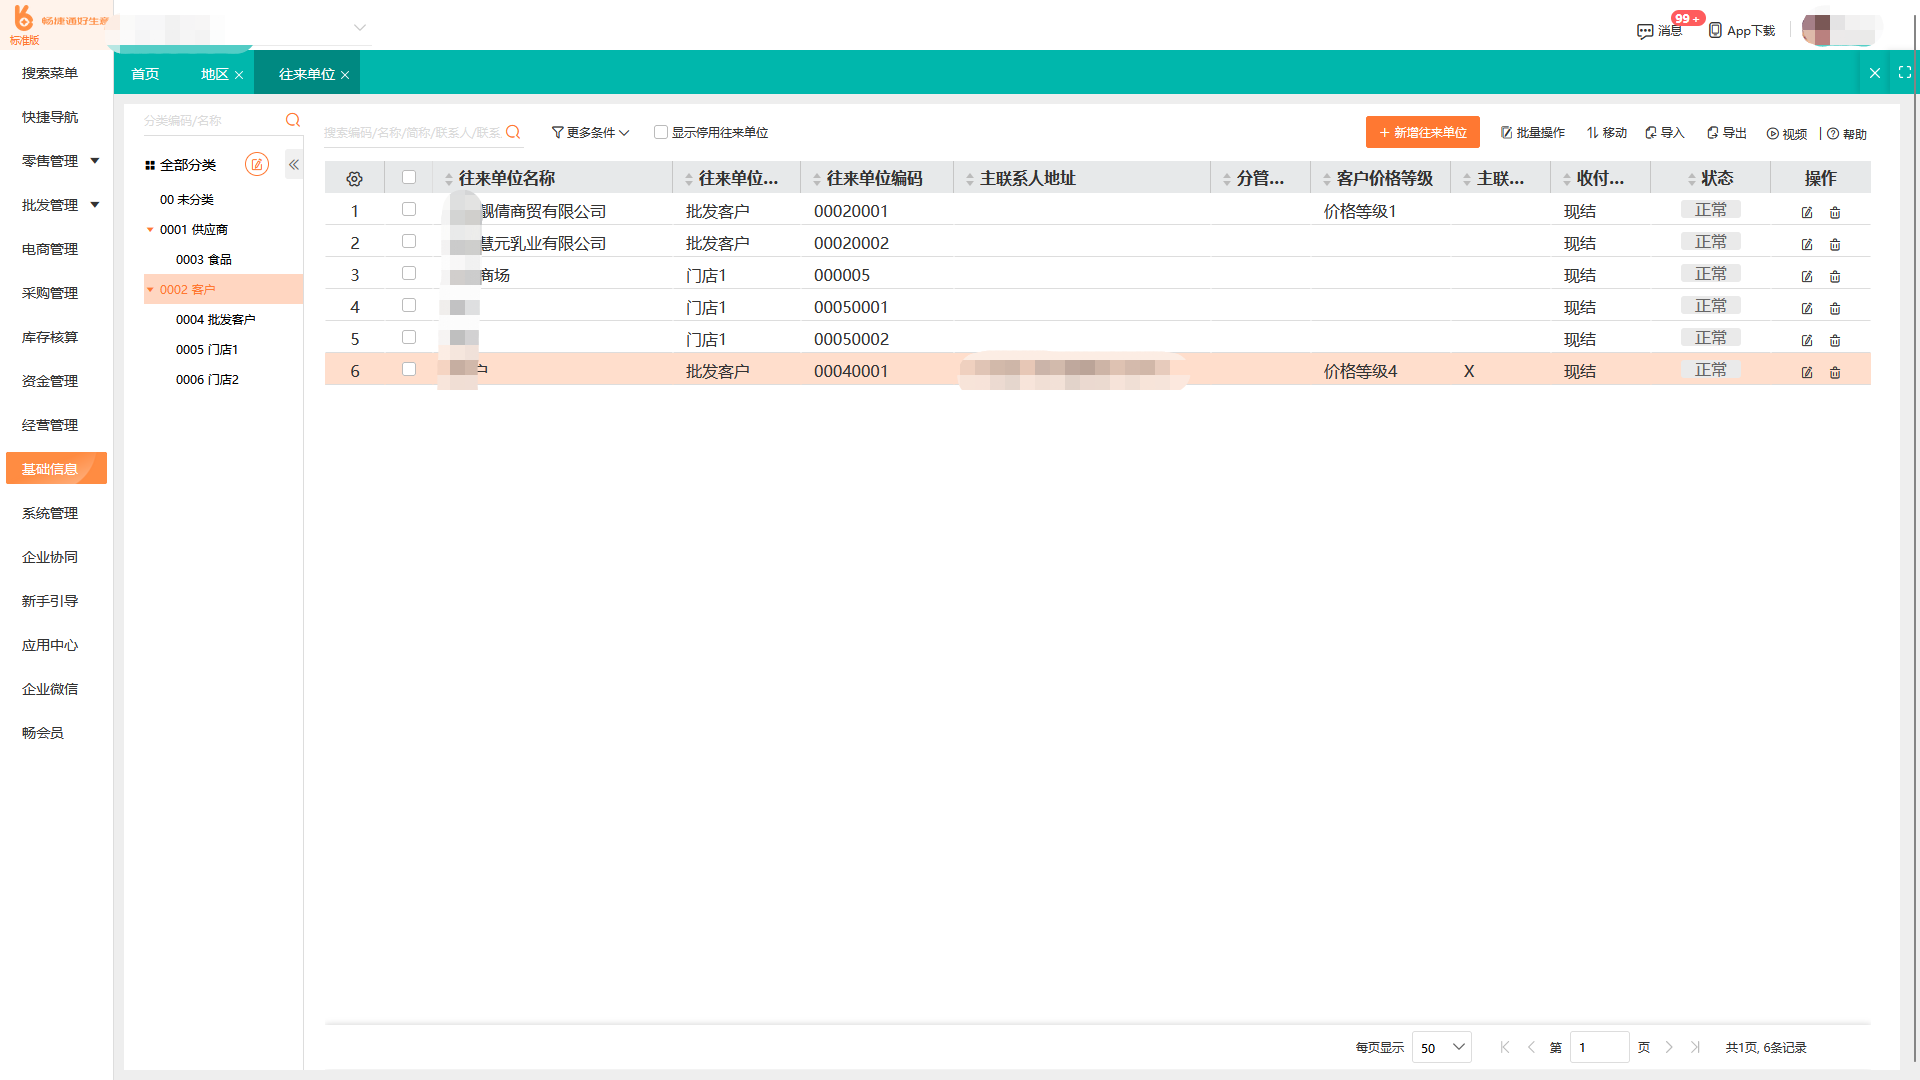The image size is (1920, 1080).
Task: Select row 6 checkbox
Action: tap(410, 369)
